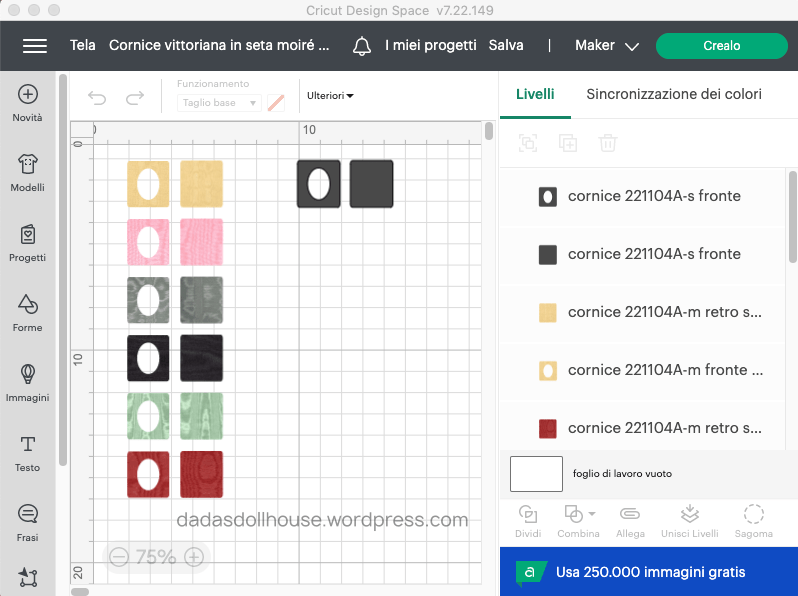Click Salva to save the project
Viewport: 798px width, 596px height.
[506, 46]
